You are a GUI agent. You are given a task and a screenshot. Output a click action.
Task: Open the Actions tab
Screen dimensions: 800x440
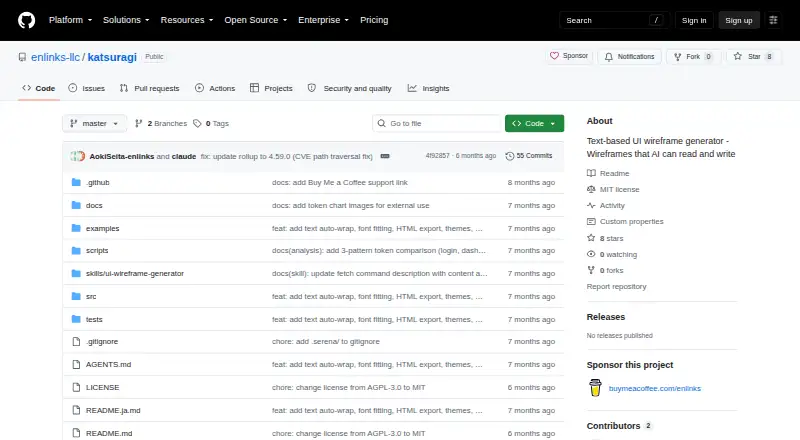215,88
